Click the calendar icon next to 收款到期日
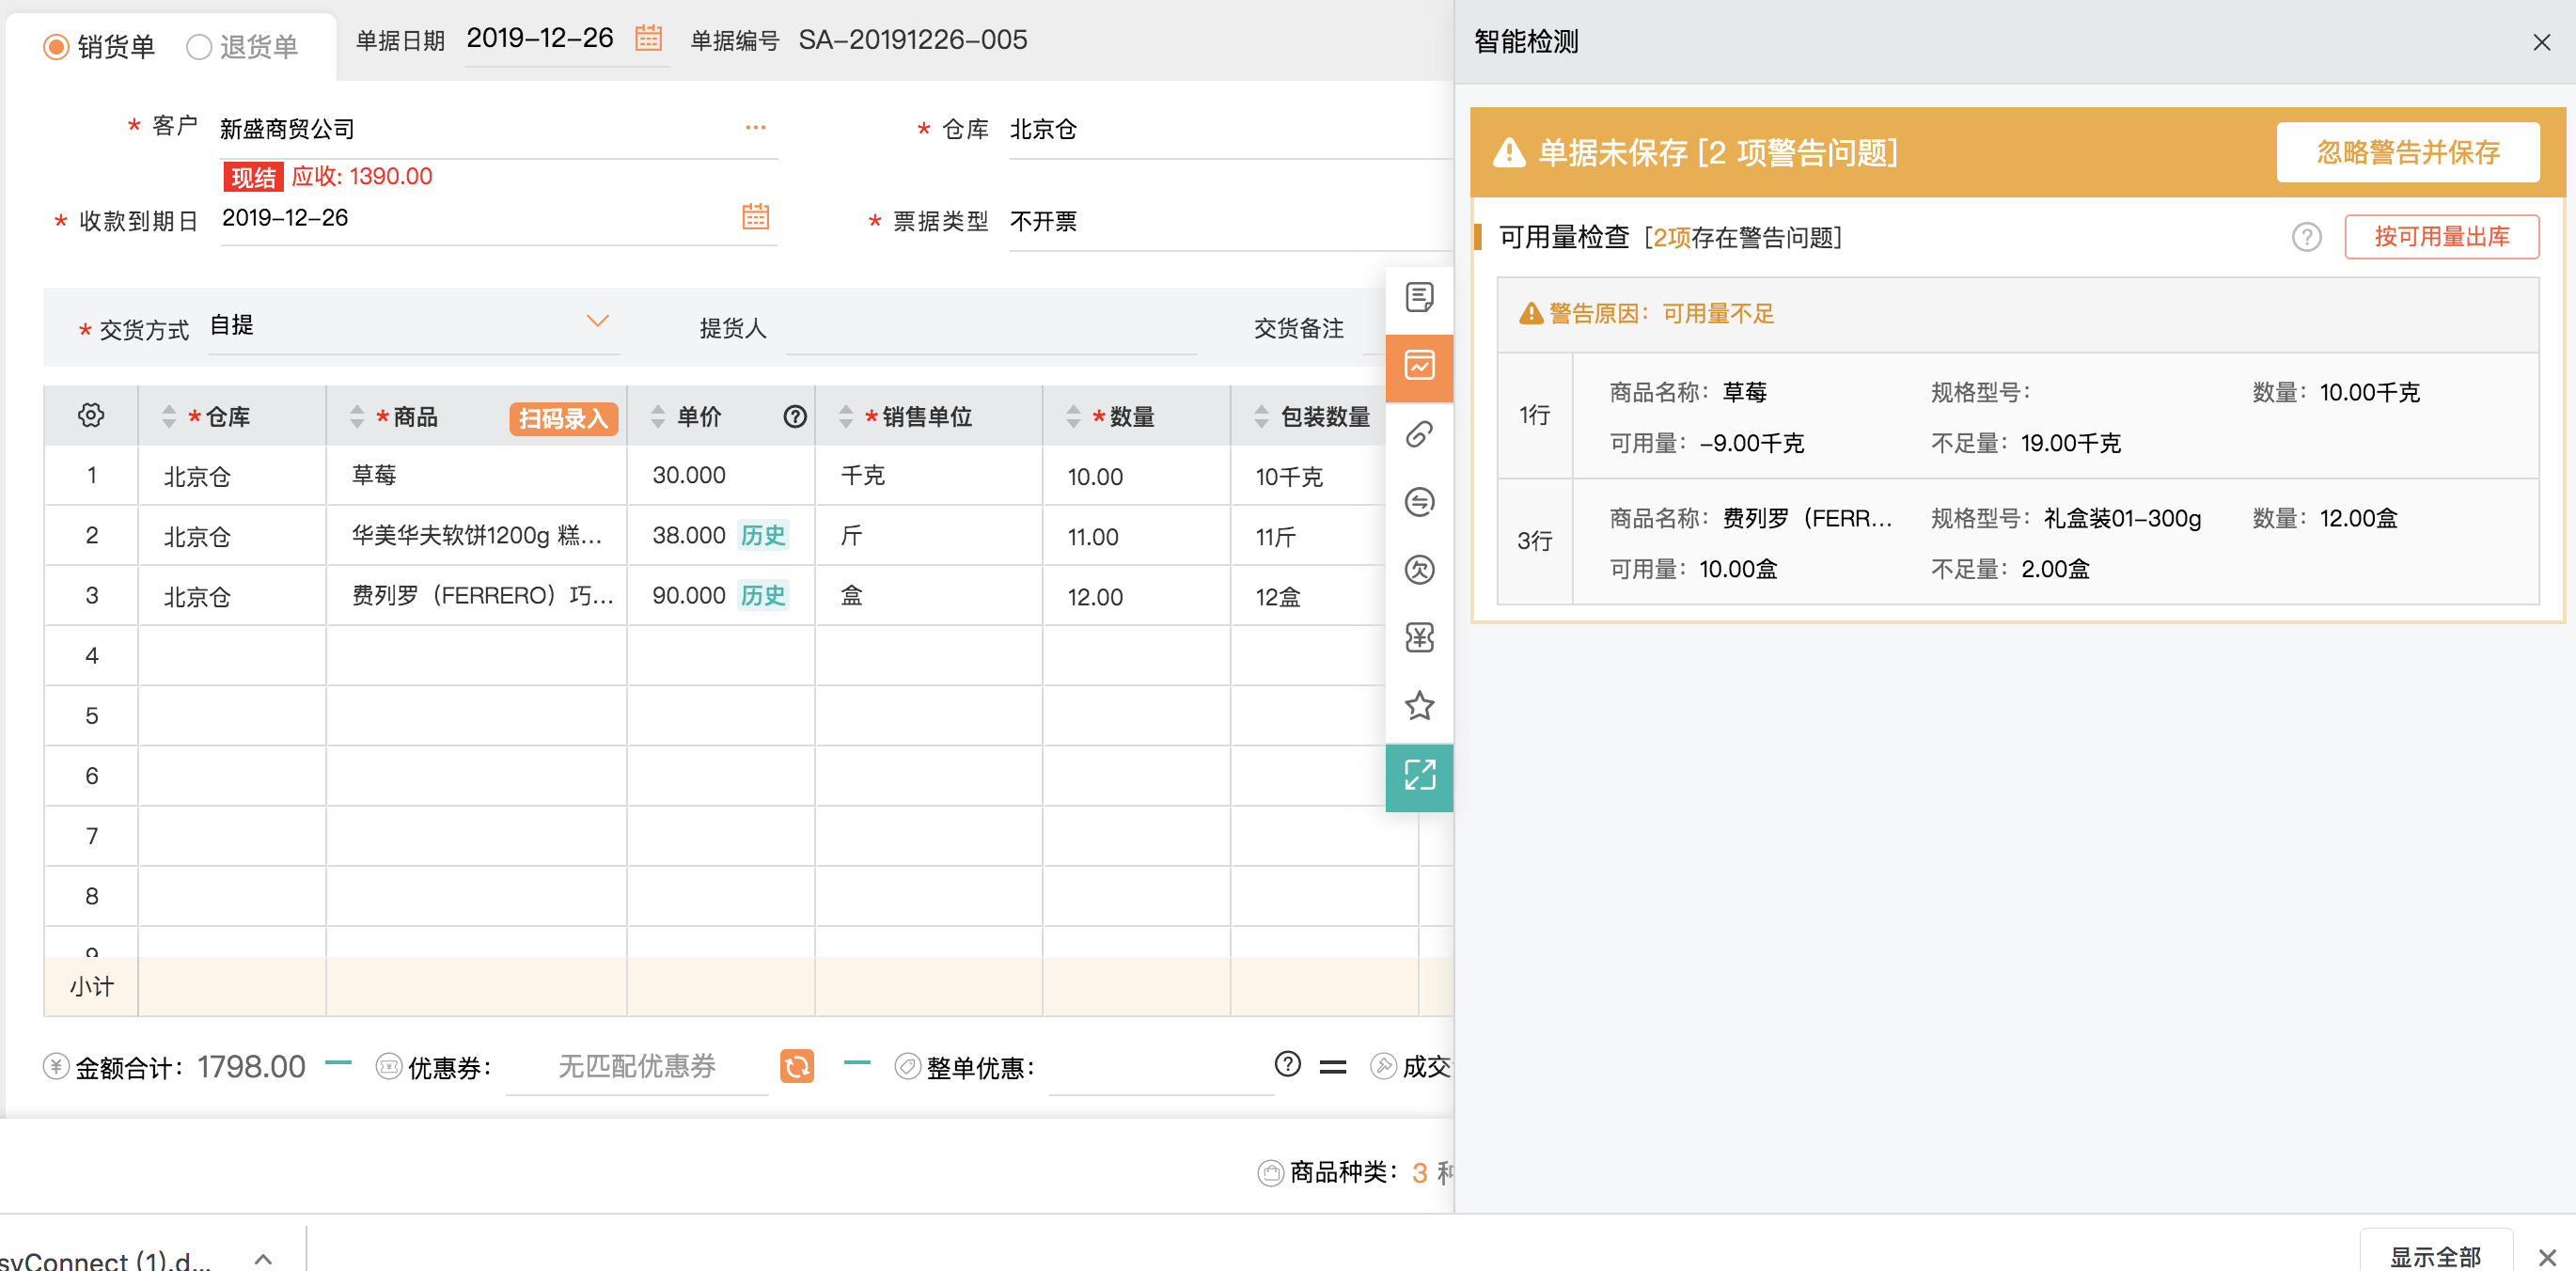2576x1271 pixels. pos(754,220)
